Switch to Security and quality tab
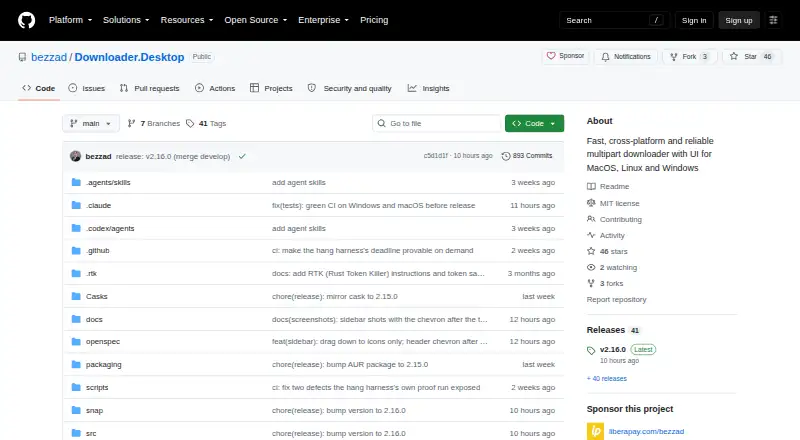 (x=349, y=88)
